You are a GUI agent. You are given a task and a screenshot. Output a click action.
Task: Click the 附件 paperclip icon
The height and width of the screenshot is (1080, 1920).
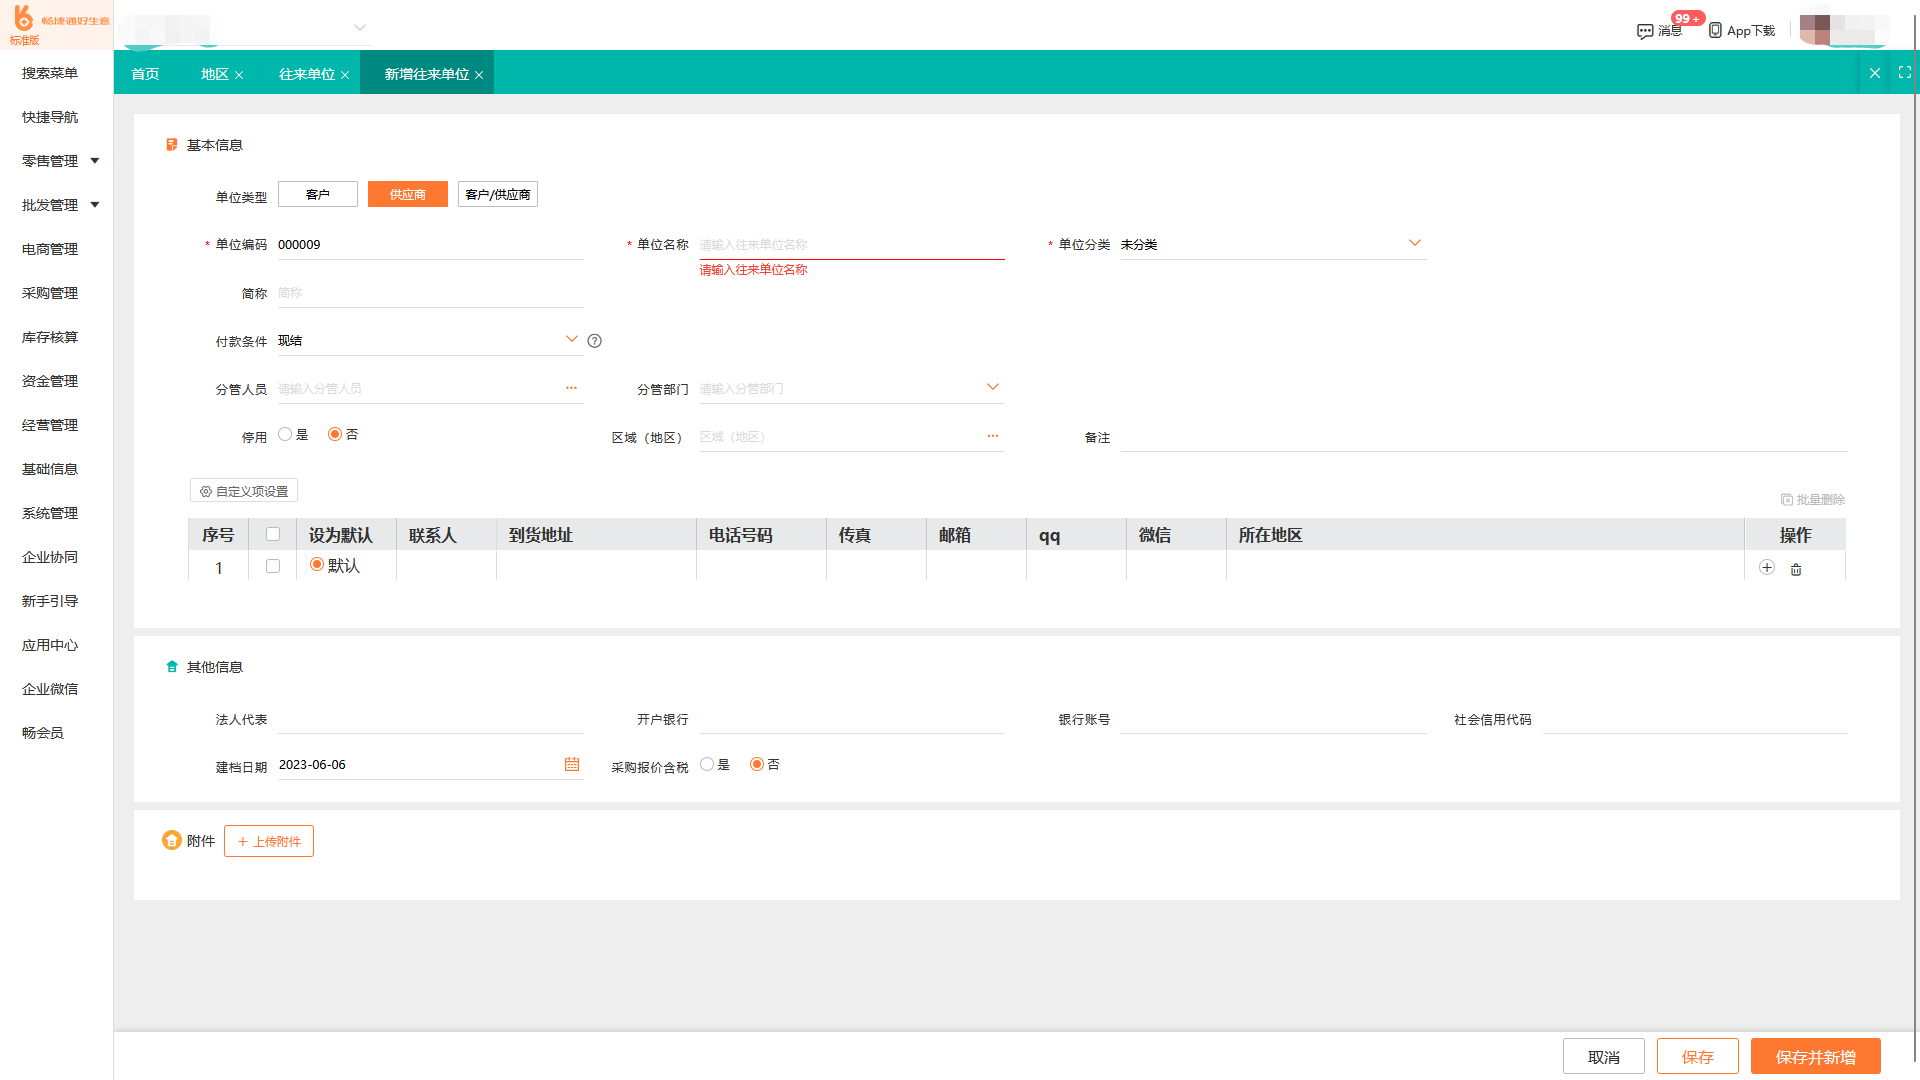(x=169, y=841)
